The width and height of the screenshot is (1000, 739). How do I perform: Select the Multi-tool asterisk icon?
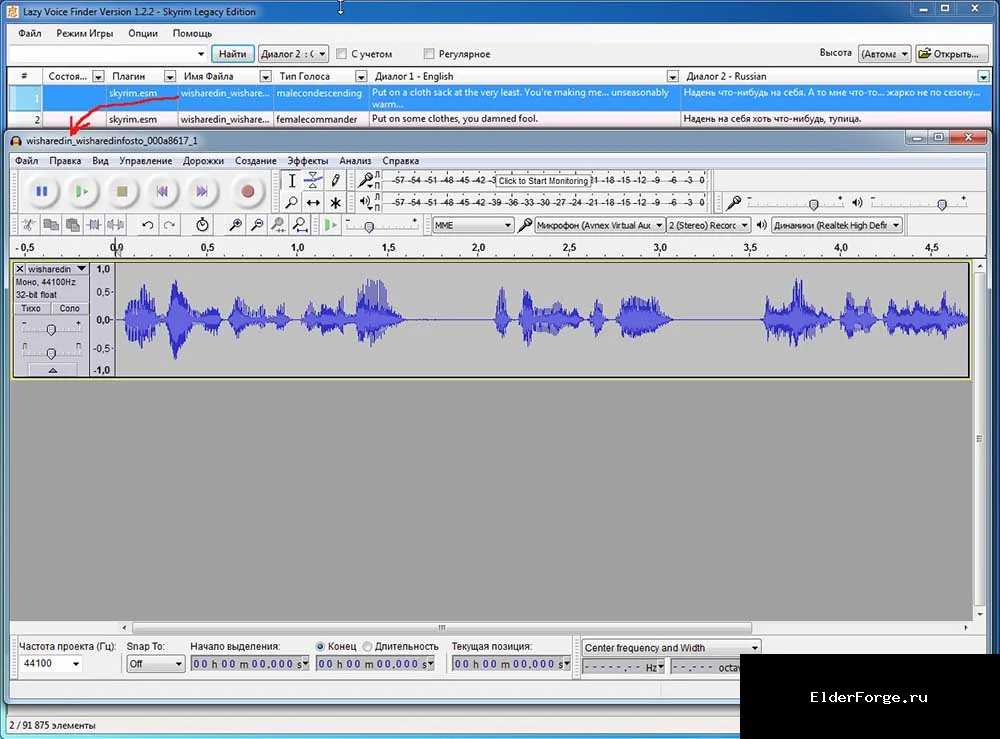point(336,203)
